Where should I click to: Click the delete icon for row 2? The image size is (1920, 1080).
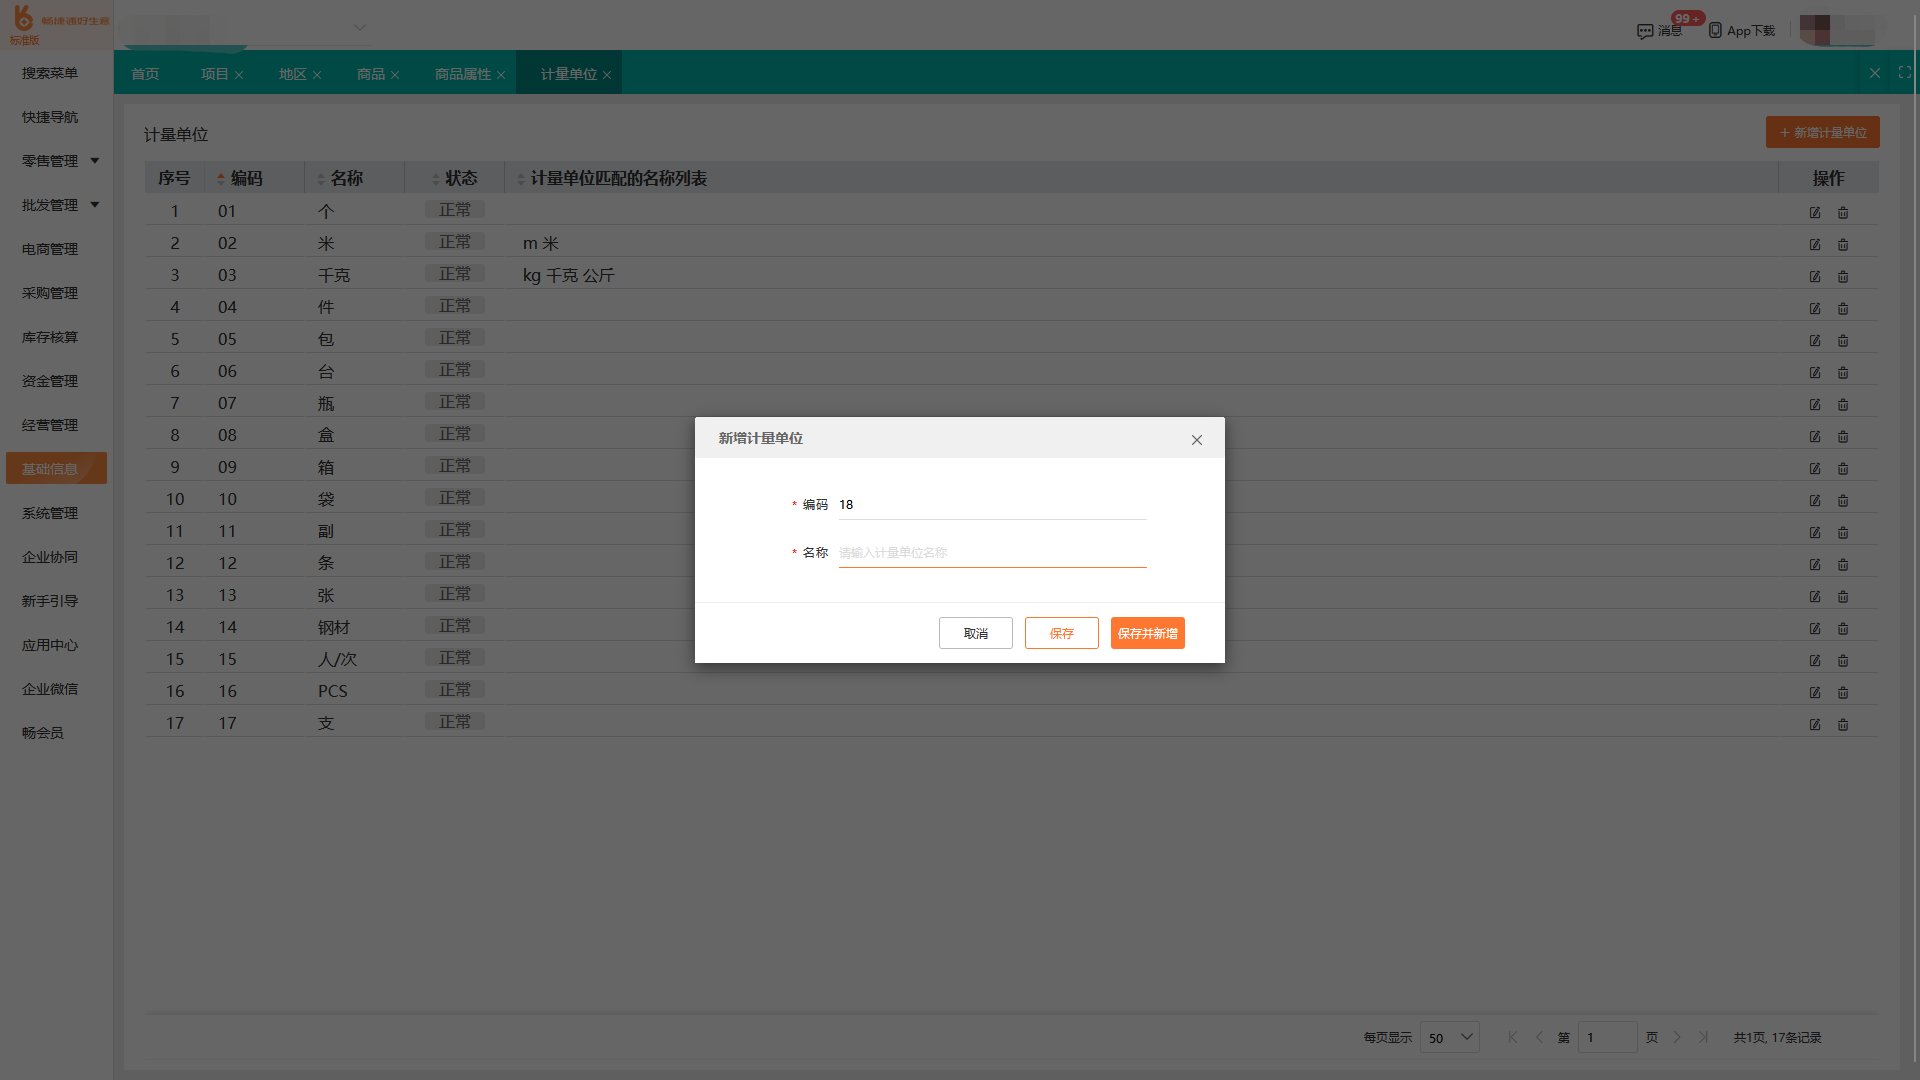coord(1844,244)
